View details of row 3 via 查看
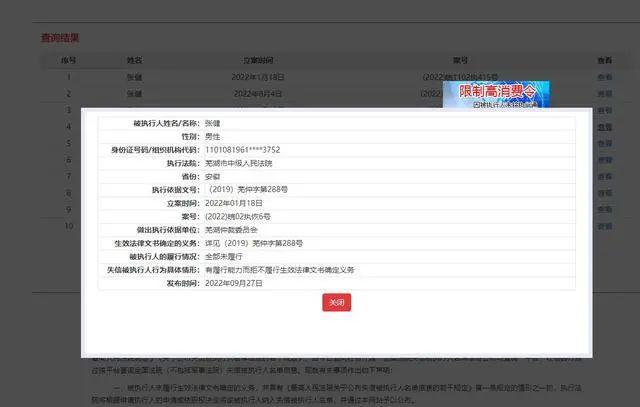This screenshot has width=640, height=407. tap(604, 111)
